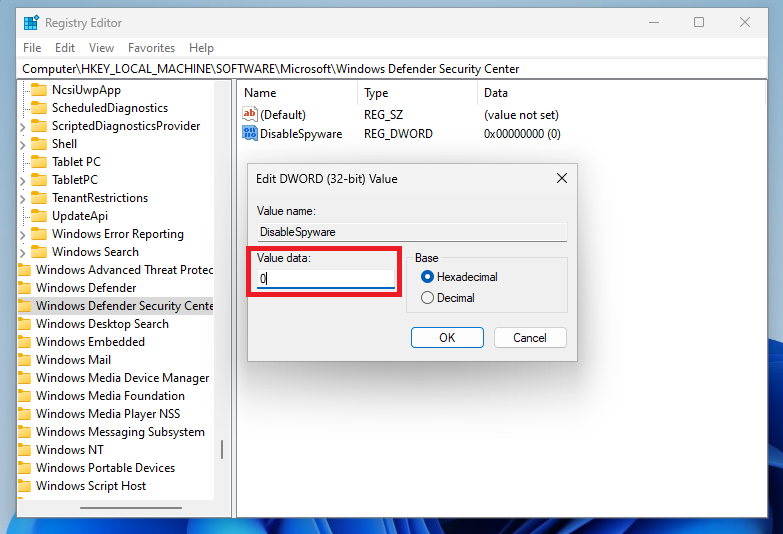Select the DisableSpyware DWORD value icon
The width and height of the screenshot is (783, 534).
click(250, 133)
